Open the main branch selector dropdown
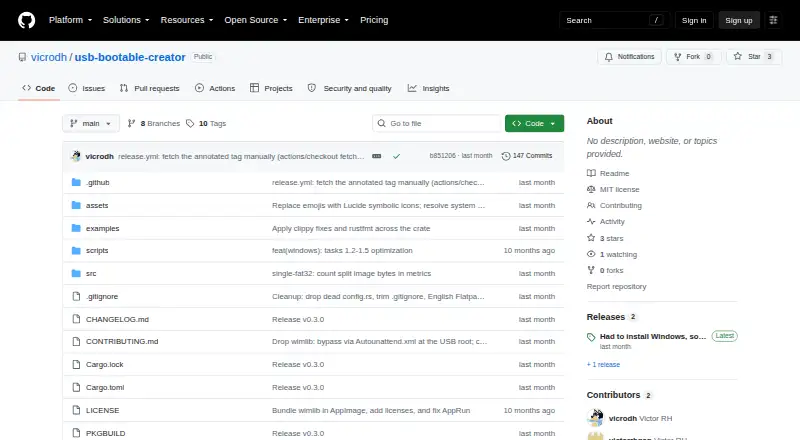This screenshot has width=800, height=440. (x=91, y=124)
